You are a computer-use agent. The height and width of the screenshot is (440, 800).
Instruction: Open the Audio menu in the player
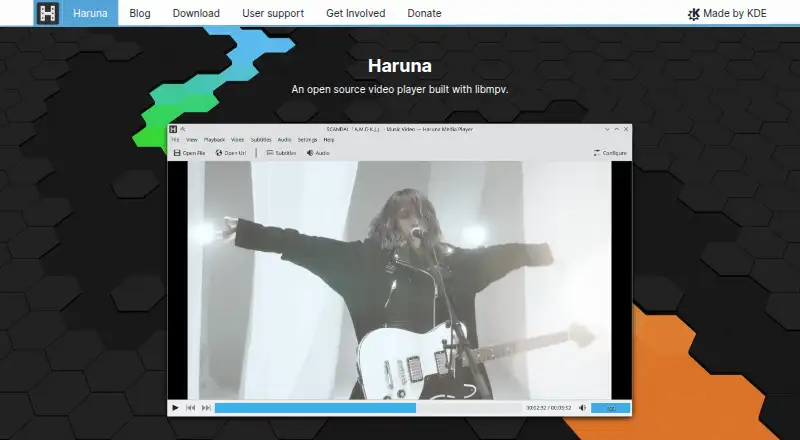tap(284, 140)
